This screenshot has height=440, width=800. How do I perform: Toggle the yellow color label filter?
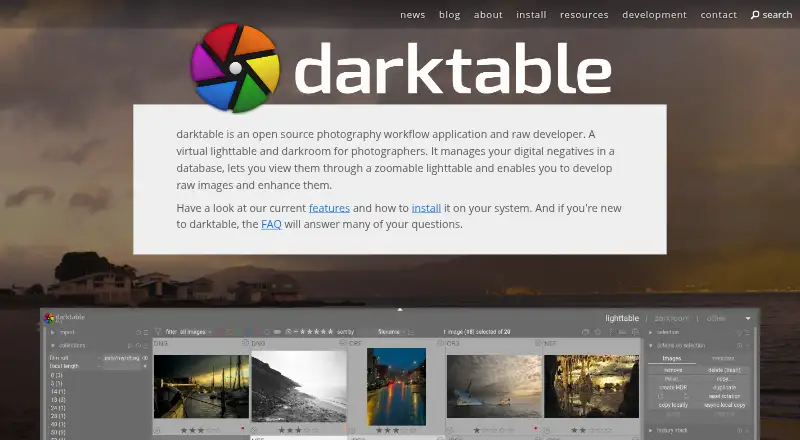[230, 332]
